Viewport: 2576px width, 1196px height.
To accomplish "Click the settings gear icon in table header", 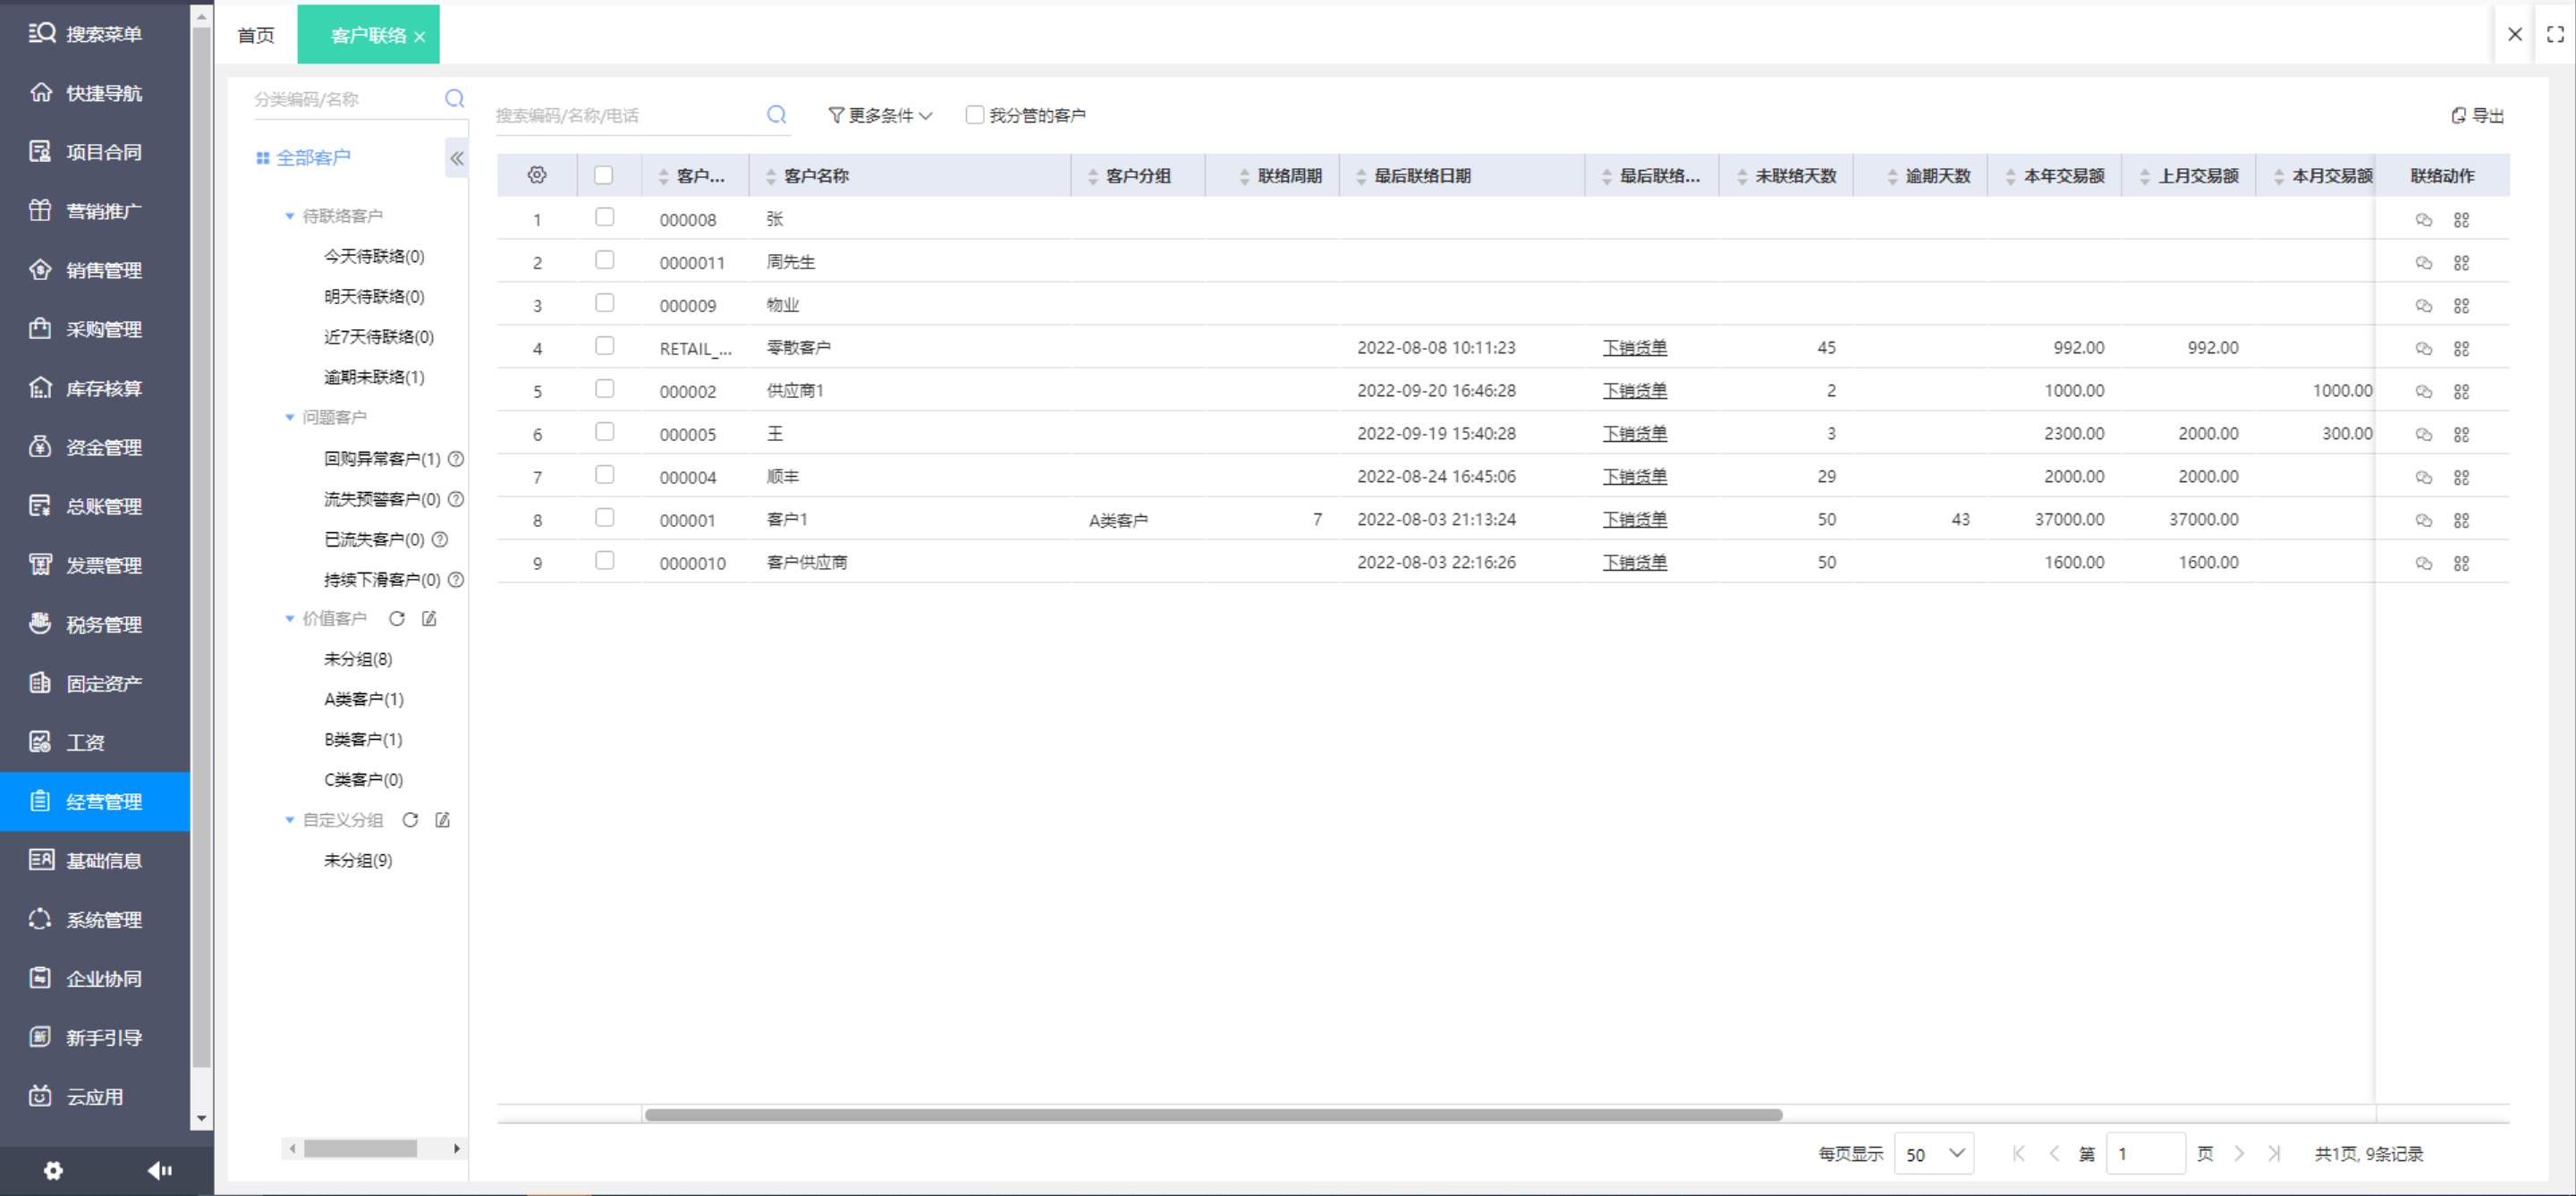I will point(538,176).
